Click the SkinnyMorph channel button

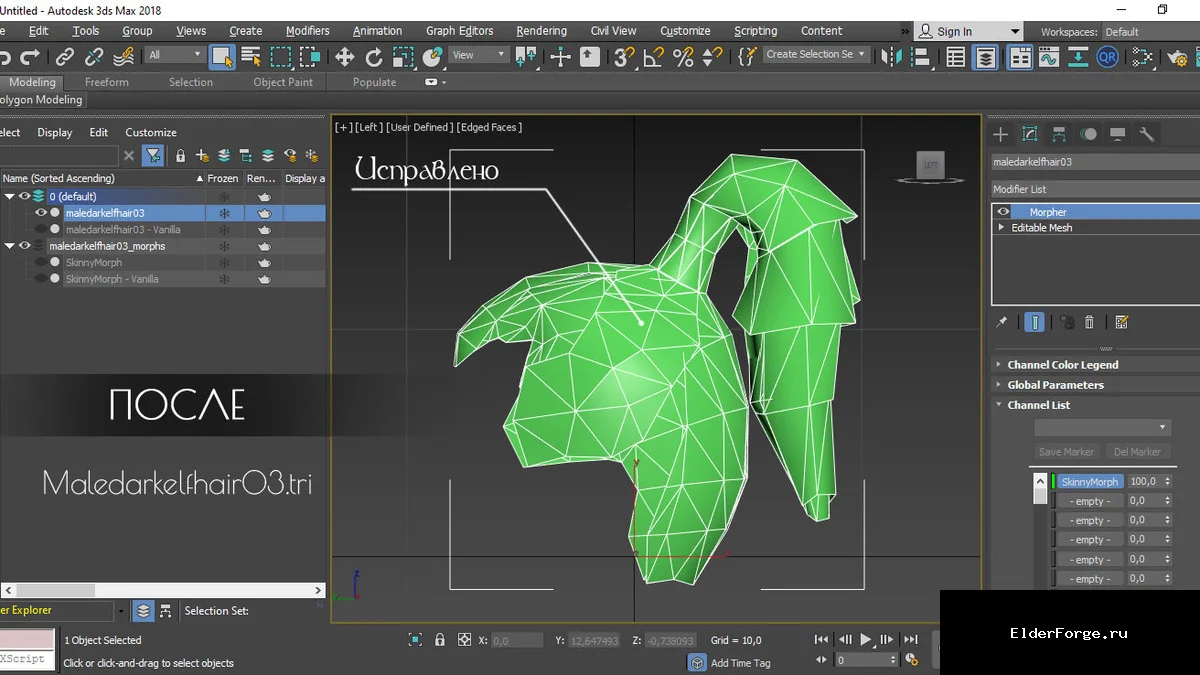pos(1090,482)
